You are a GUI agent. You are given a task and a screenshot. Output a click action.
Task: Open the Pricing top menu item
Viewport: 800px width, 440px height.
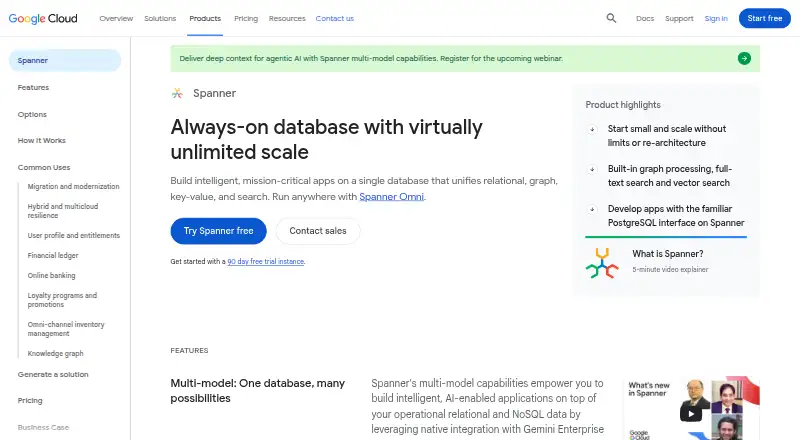[x=246, y=18]
